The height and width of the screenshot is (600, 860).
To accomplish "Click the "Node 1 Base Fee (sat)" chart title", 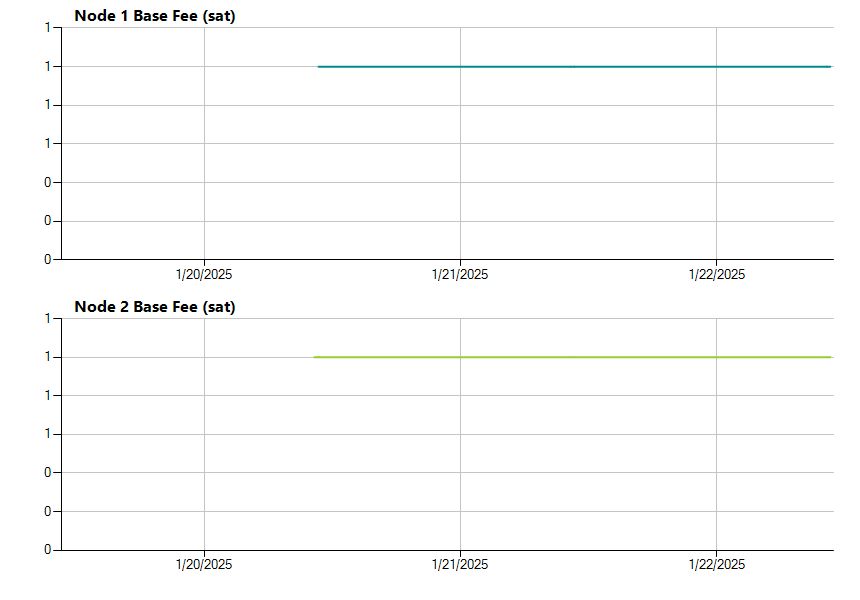I will (154, 16).
